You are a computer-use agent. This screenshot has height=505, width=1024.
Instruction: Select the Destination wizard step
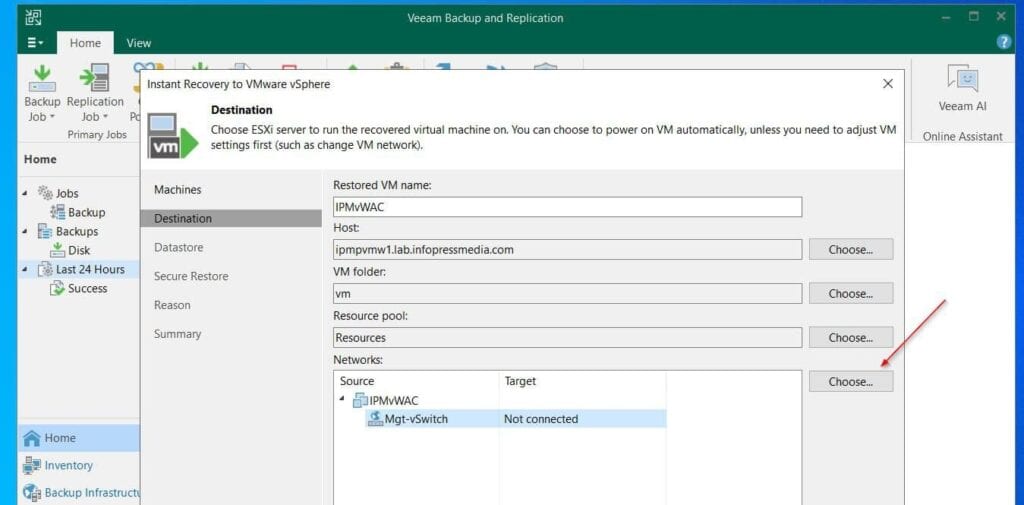(231, 218)
